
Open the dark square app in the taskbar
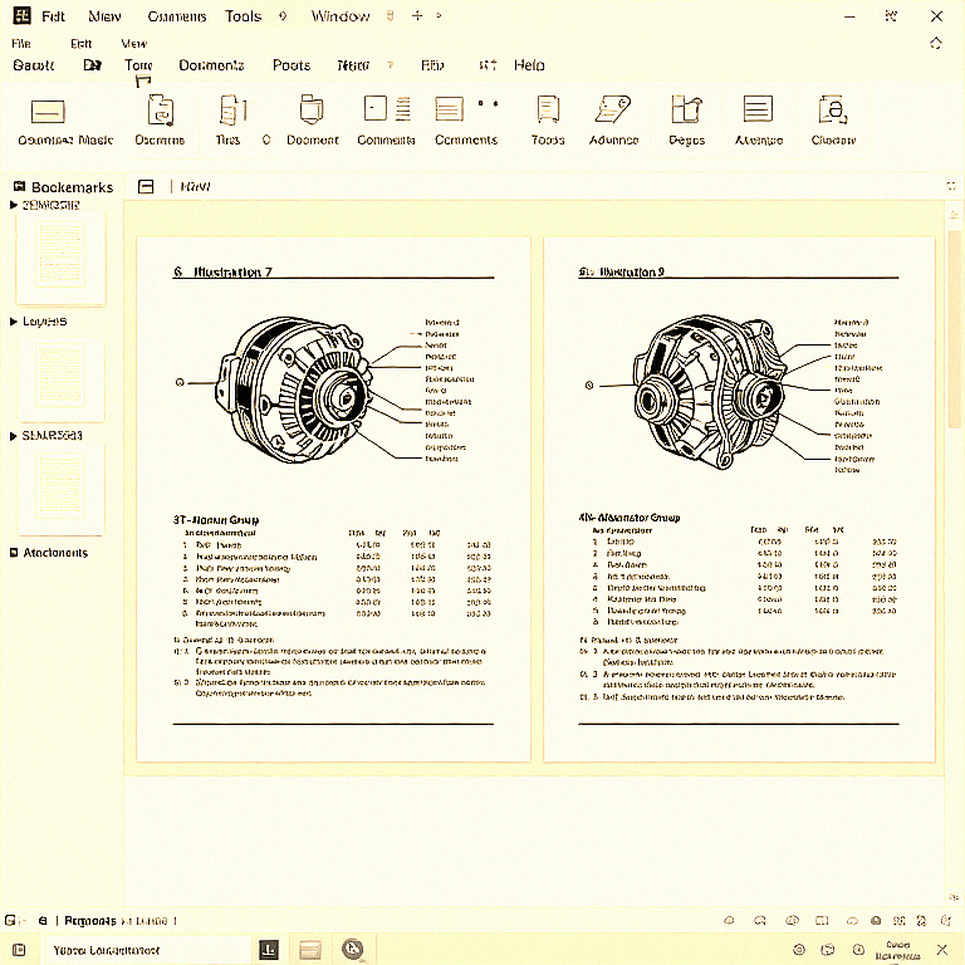click(269, 950)
